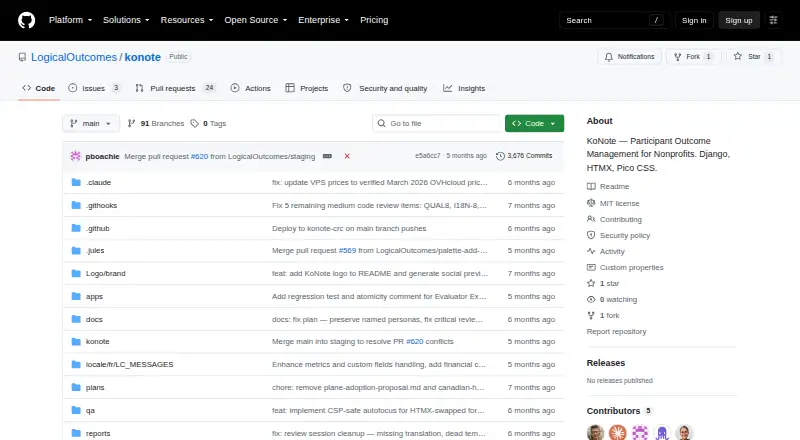The width and height of the screenshot is (800, 440).
Task: Select the Code tab
Action: tap(39, 88)
